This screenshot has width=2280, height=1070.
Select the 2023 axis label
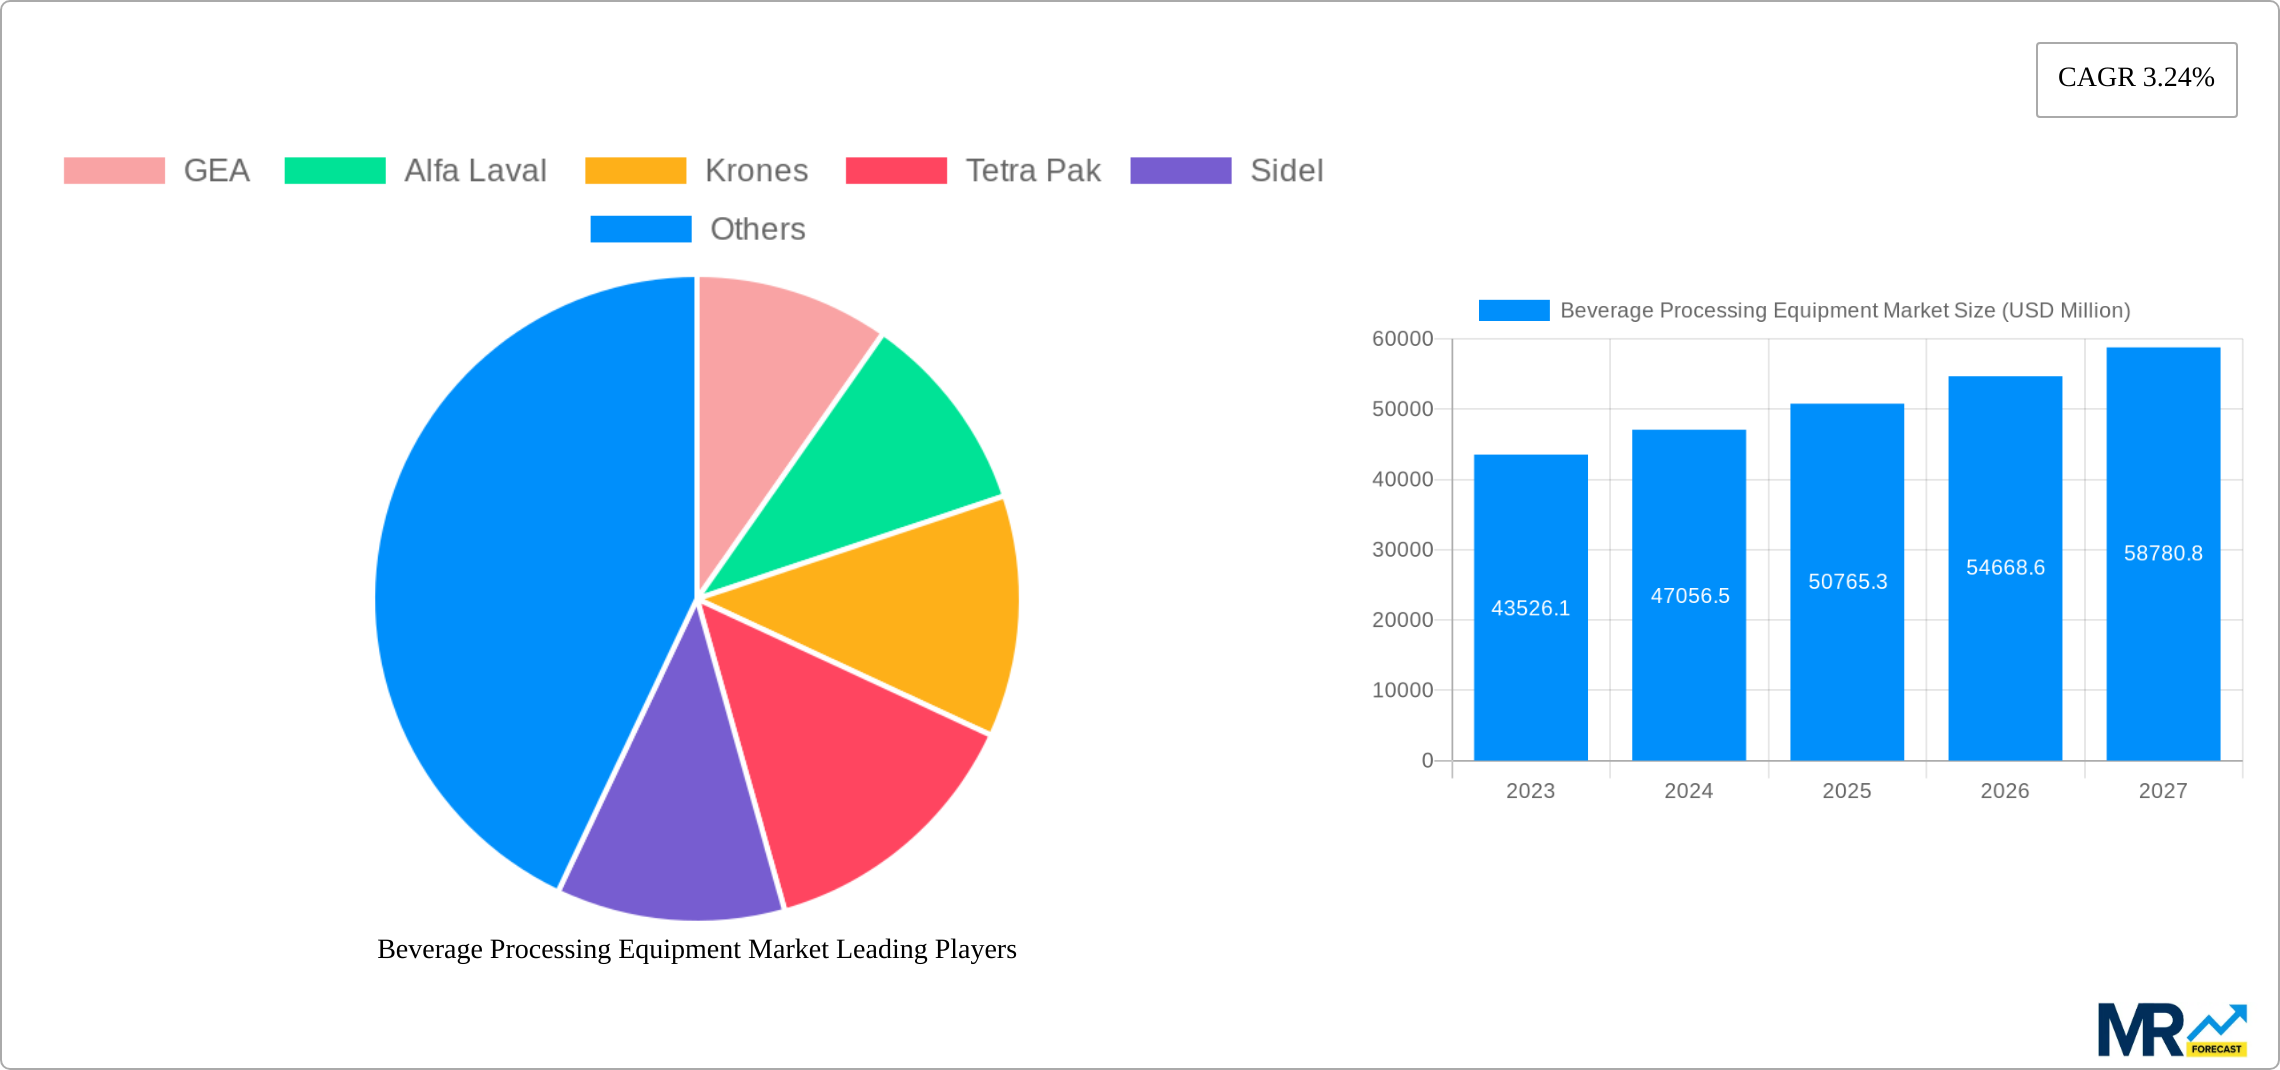(1530, 790)
